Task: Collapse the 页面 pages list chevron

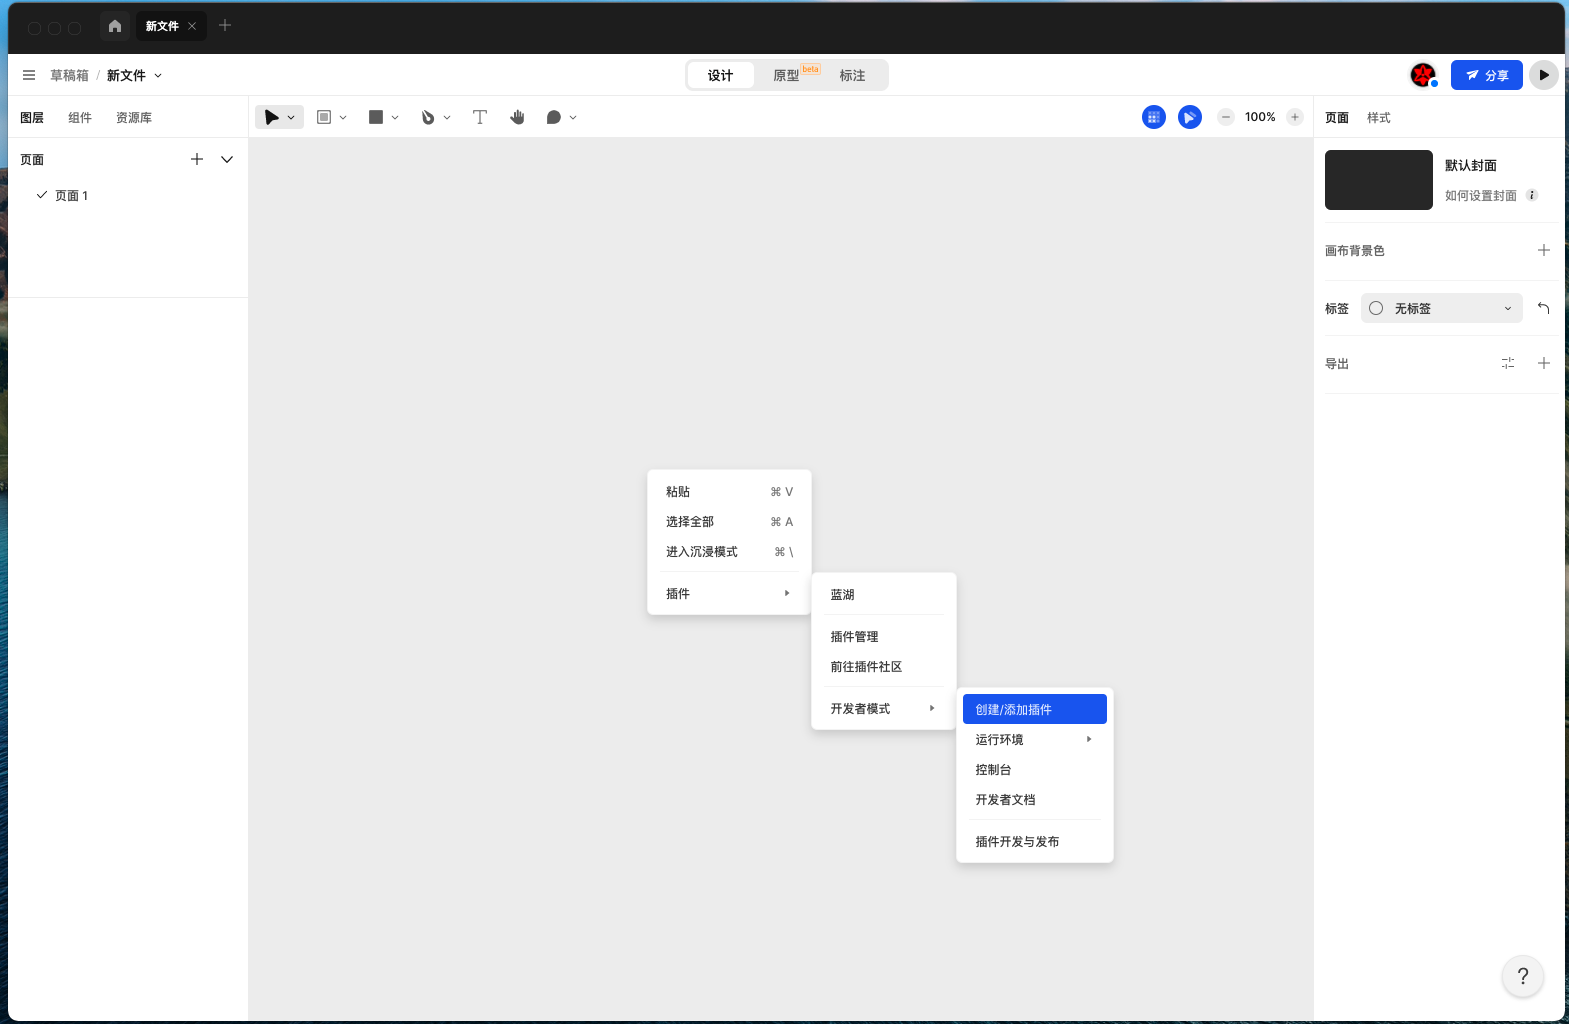Action: [227, 159]
